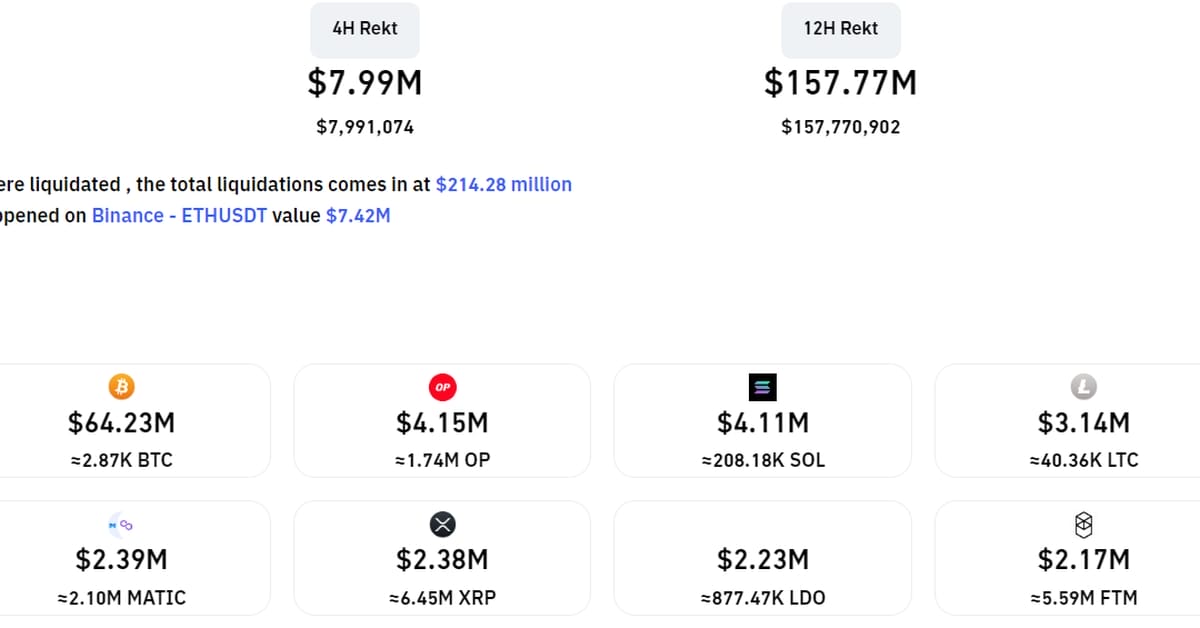1200x628 pixels.
Task: Open the Polygon MATIC icon
Action: (x=121, y=524)
